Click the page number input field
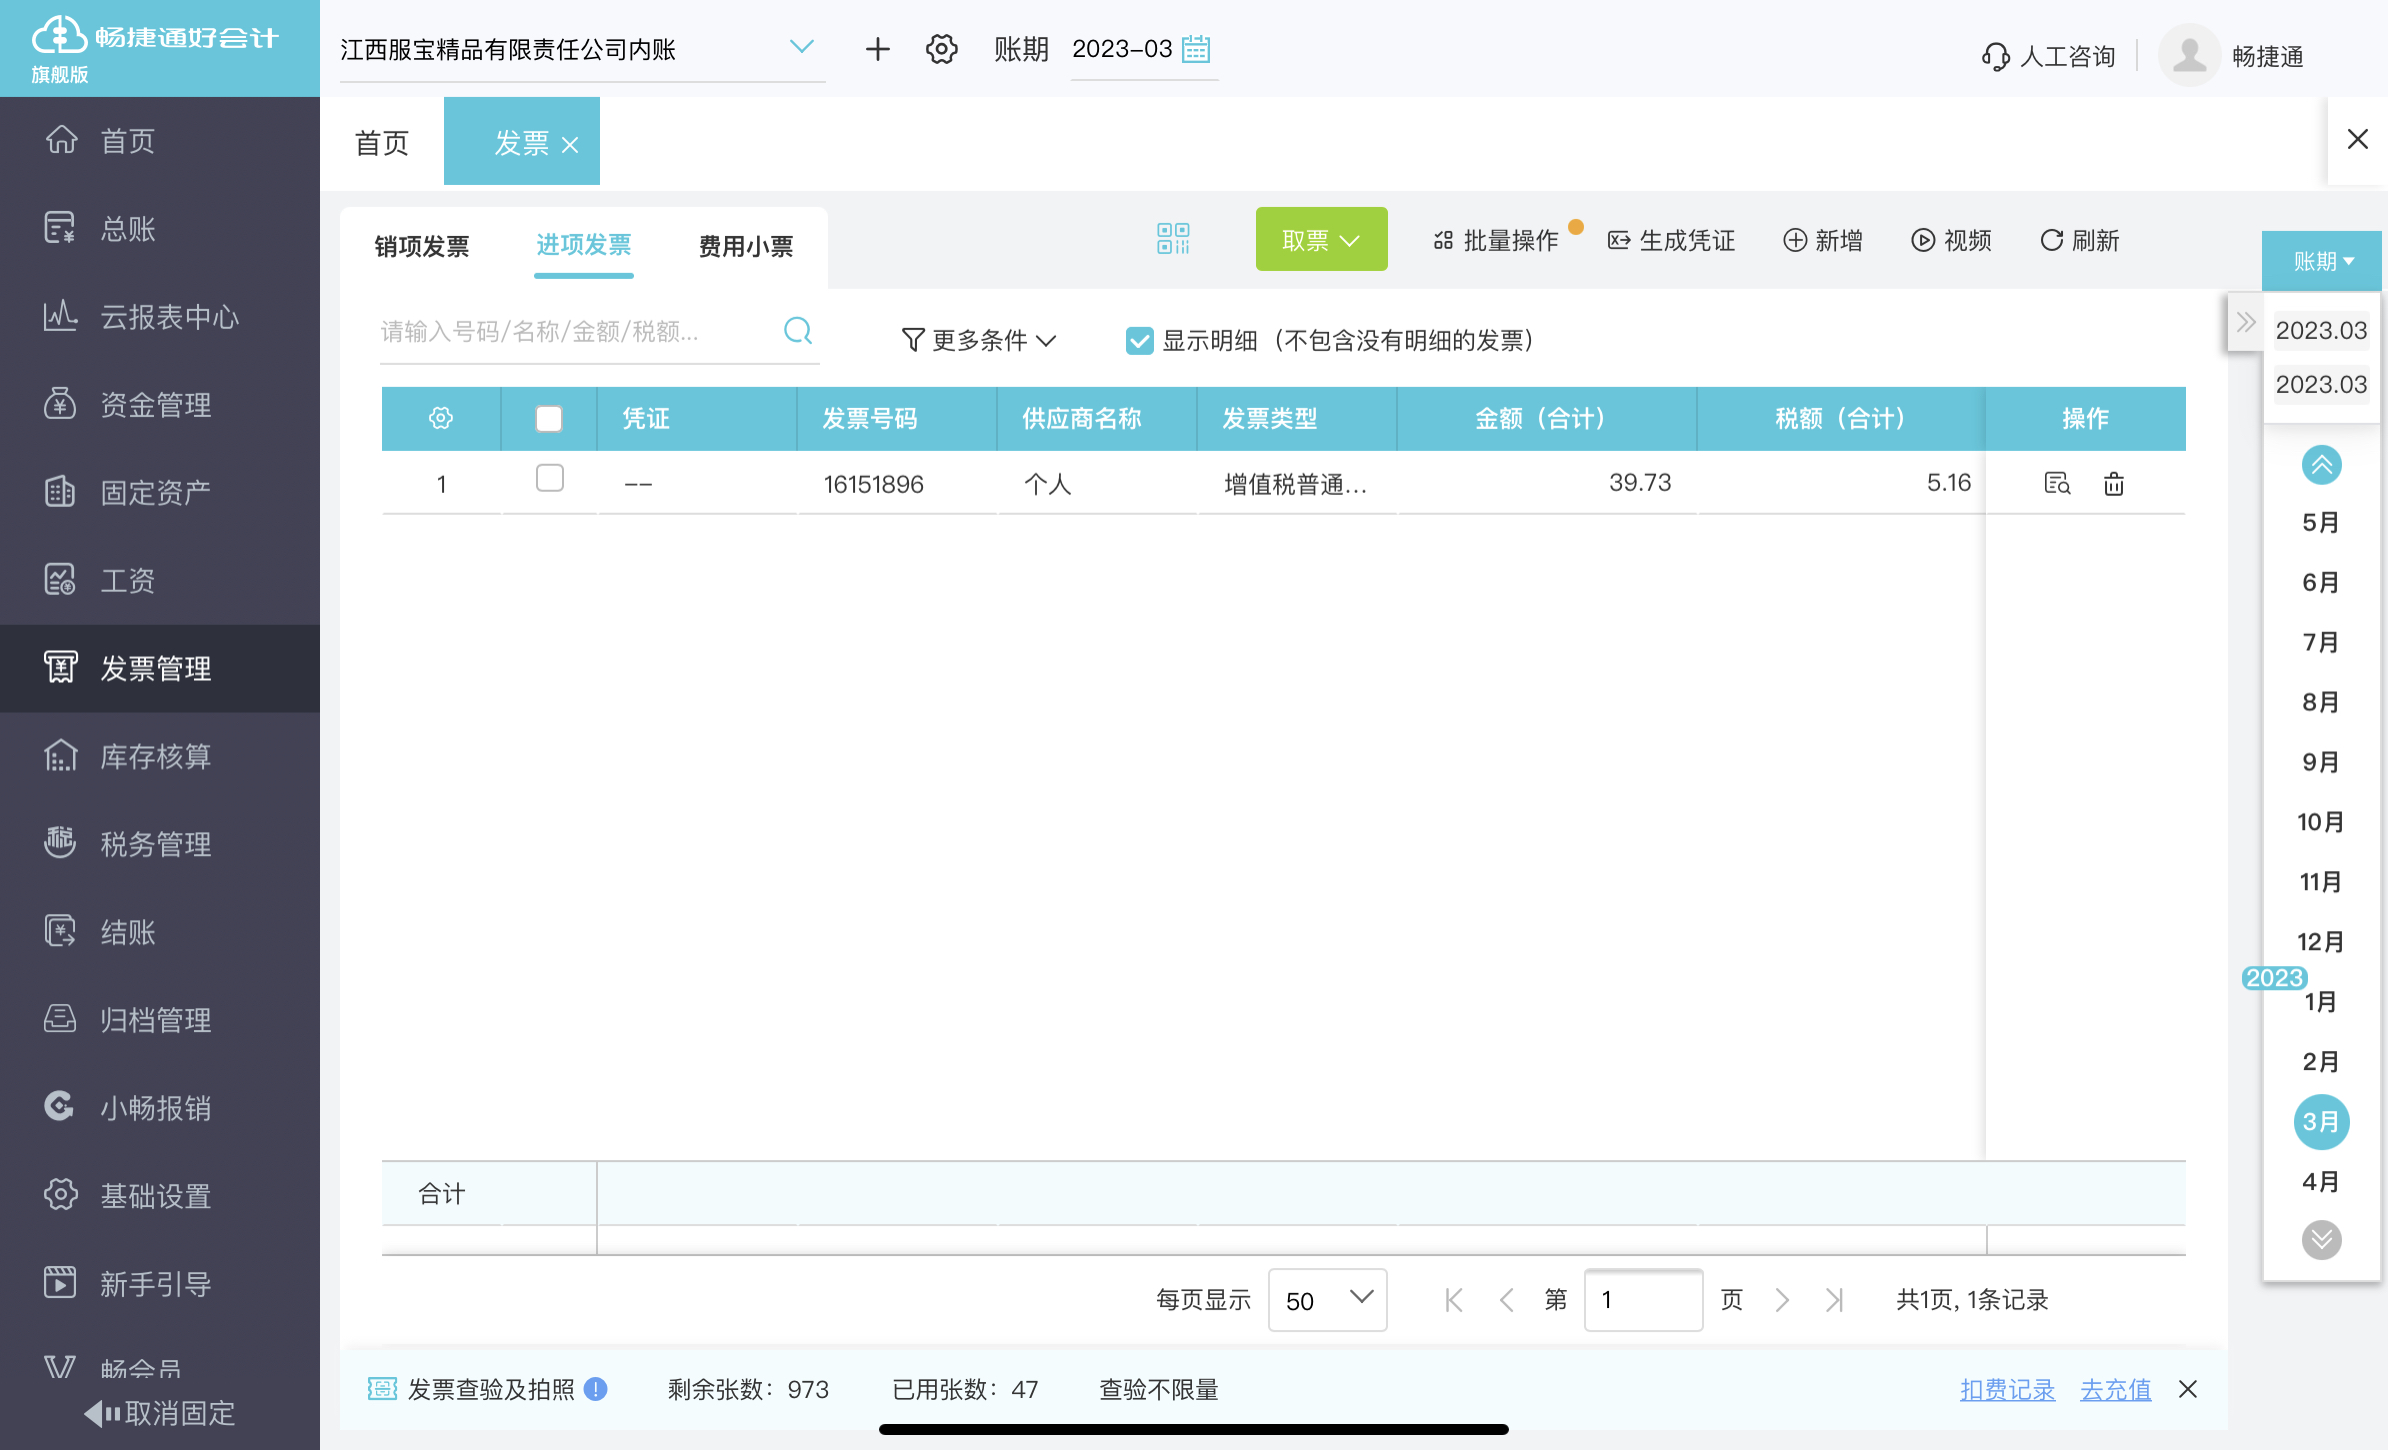This screenshot has width=2388, height=1450. click(x=1641, y=1298)
